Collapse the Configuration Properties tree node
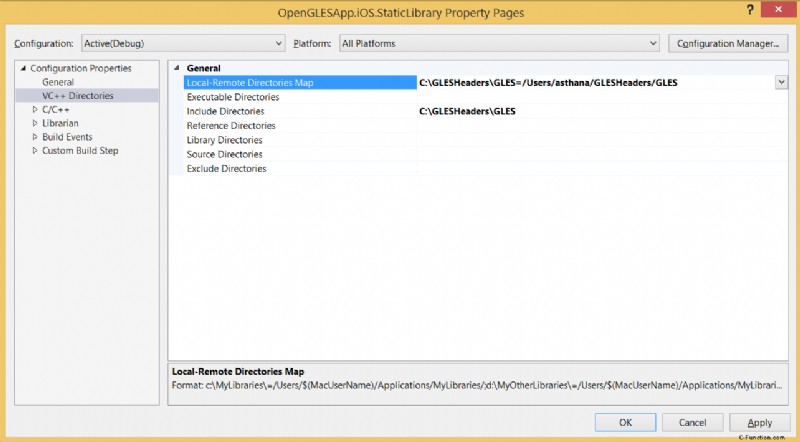800x442 pixels. pos(23,68)
